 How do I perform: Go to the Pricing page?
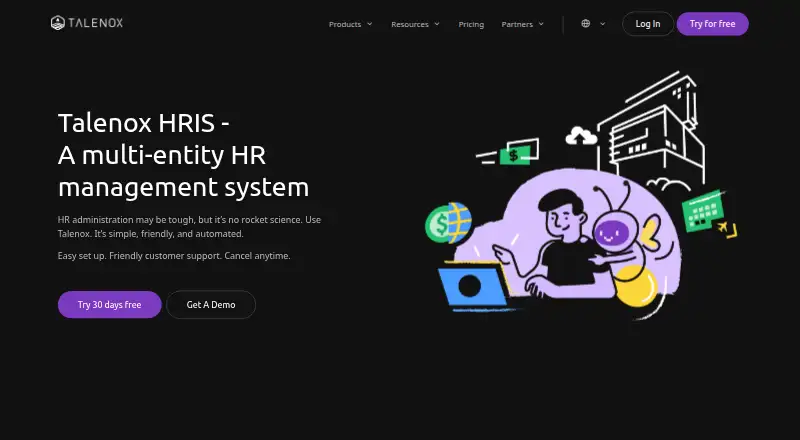(471, 25)
